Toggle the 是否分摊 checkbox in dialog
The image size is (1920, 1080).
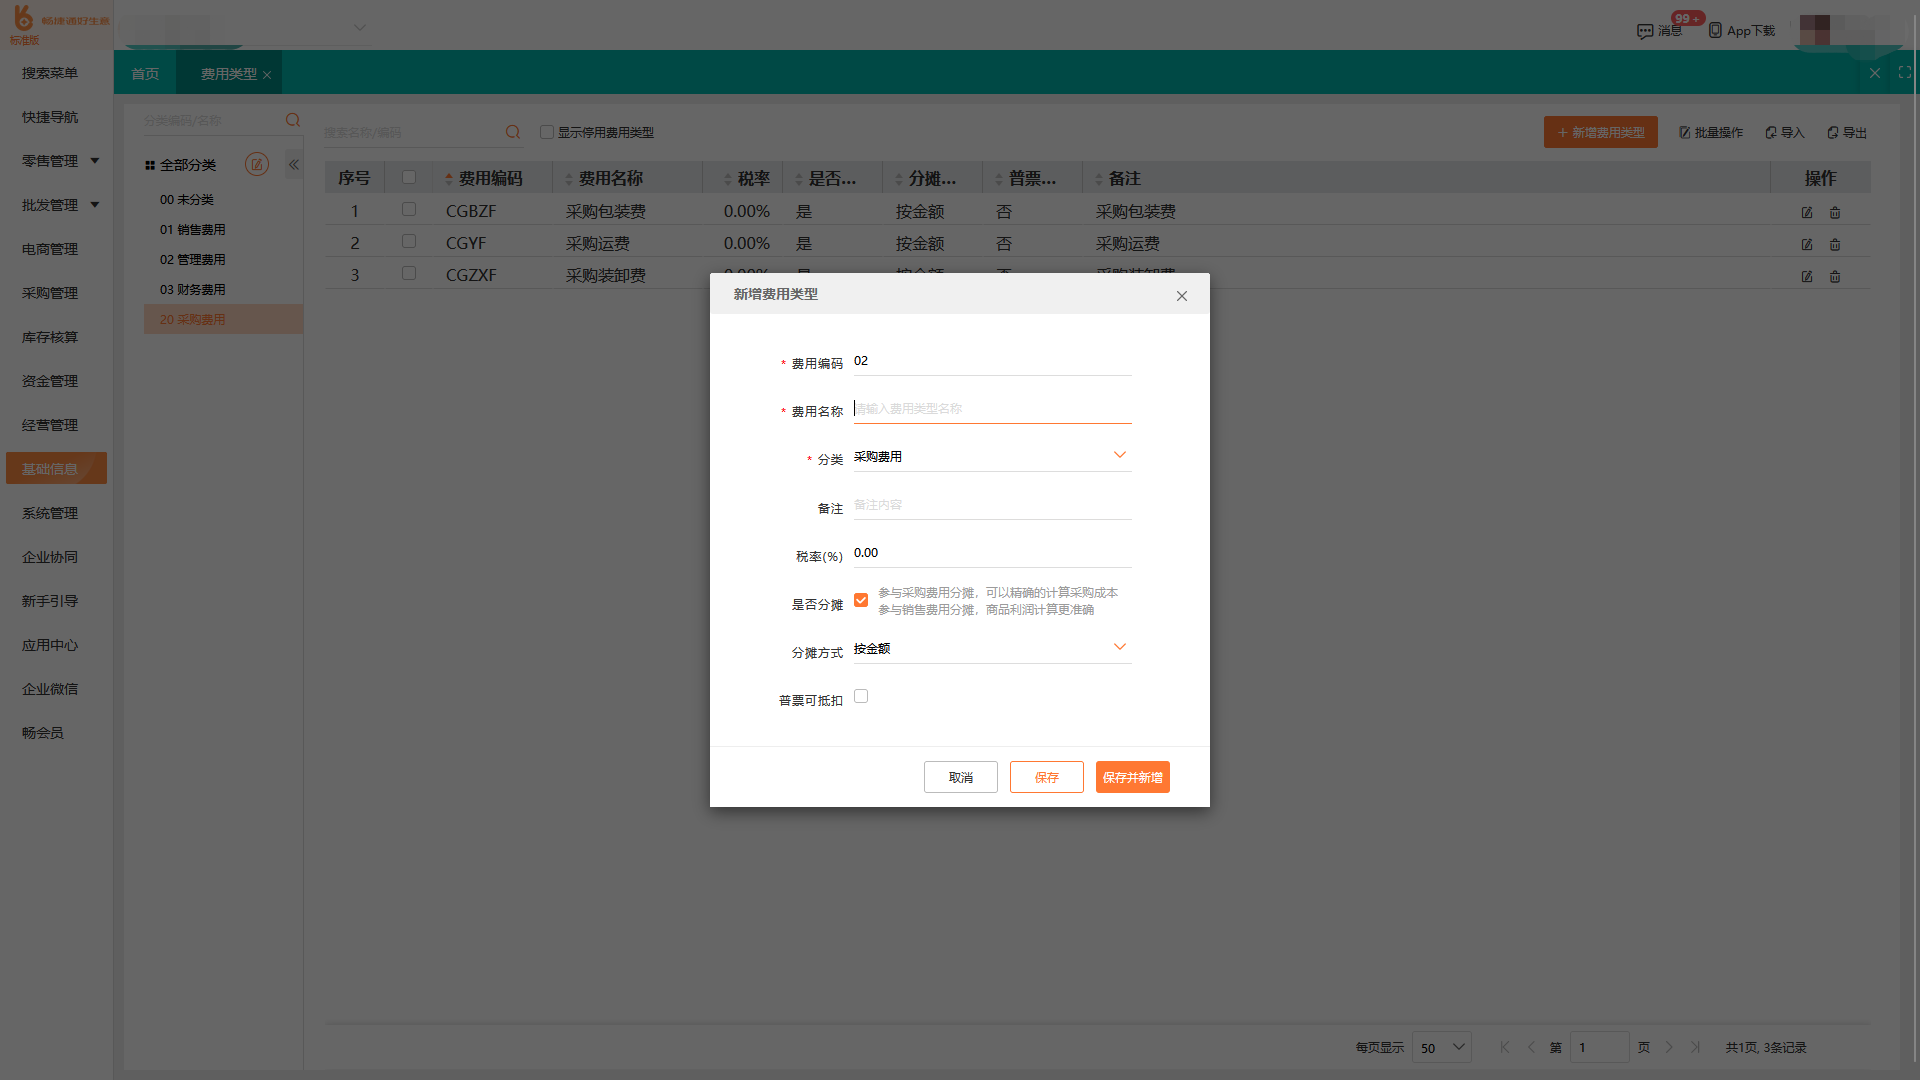point(861,601)
